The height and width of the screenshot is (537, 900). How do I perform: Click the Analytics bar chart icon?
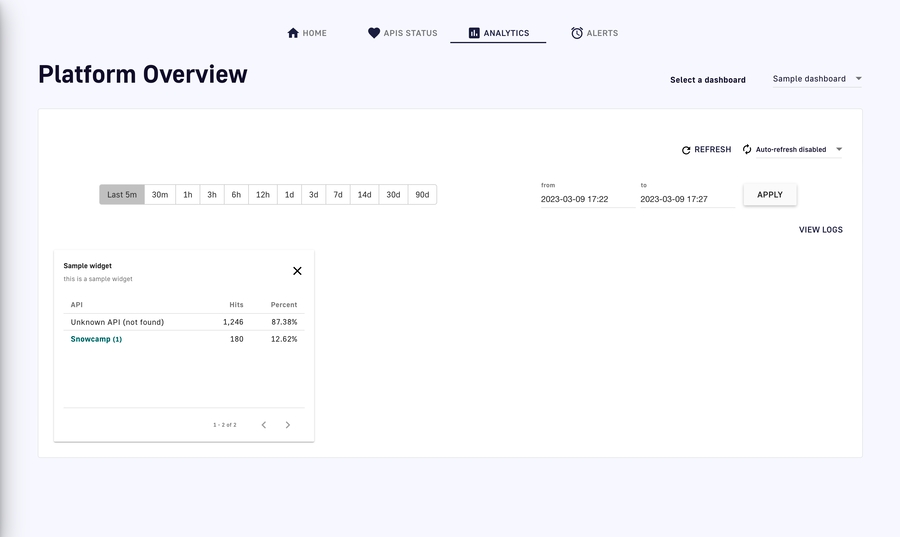(474, 33)
